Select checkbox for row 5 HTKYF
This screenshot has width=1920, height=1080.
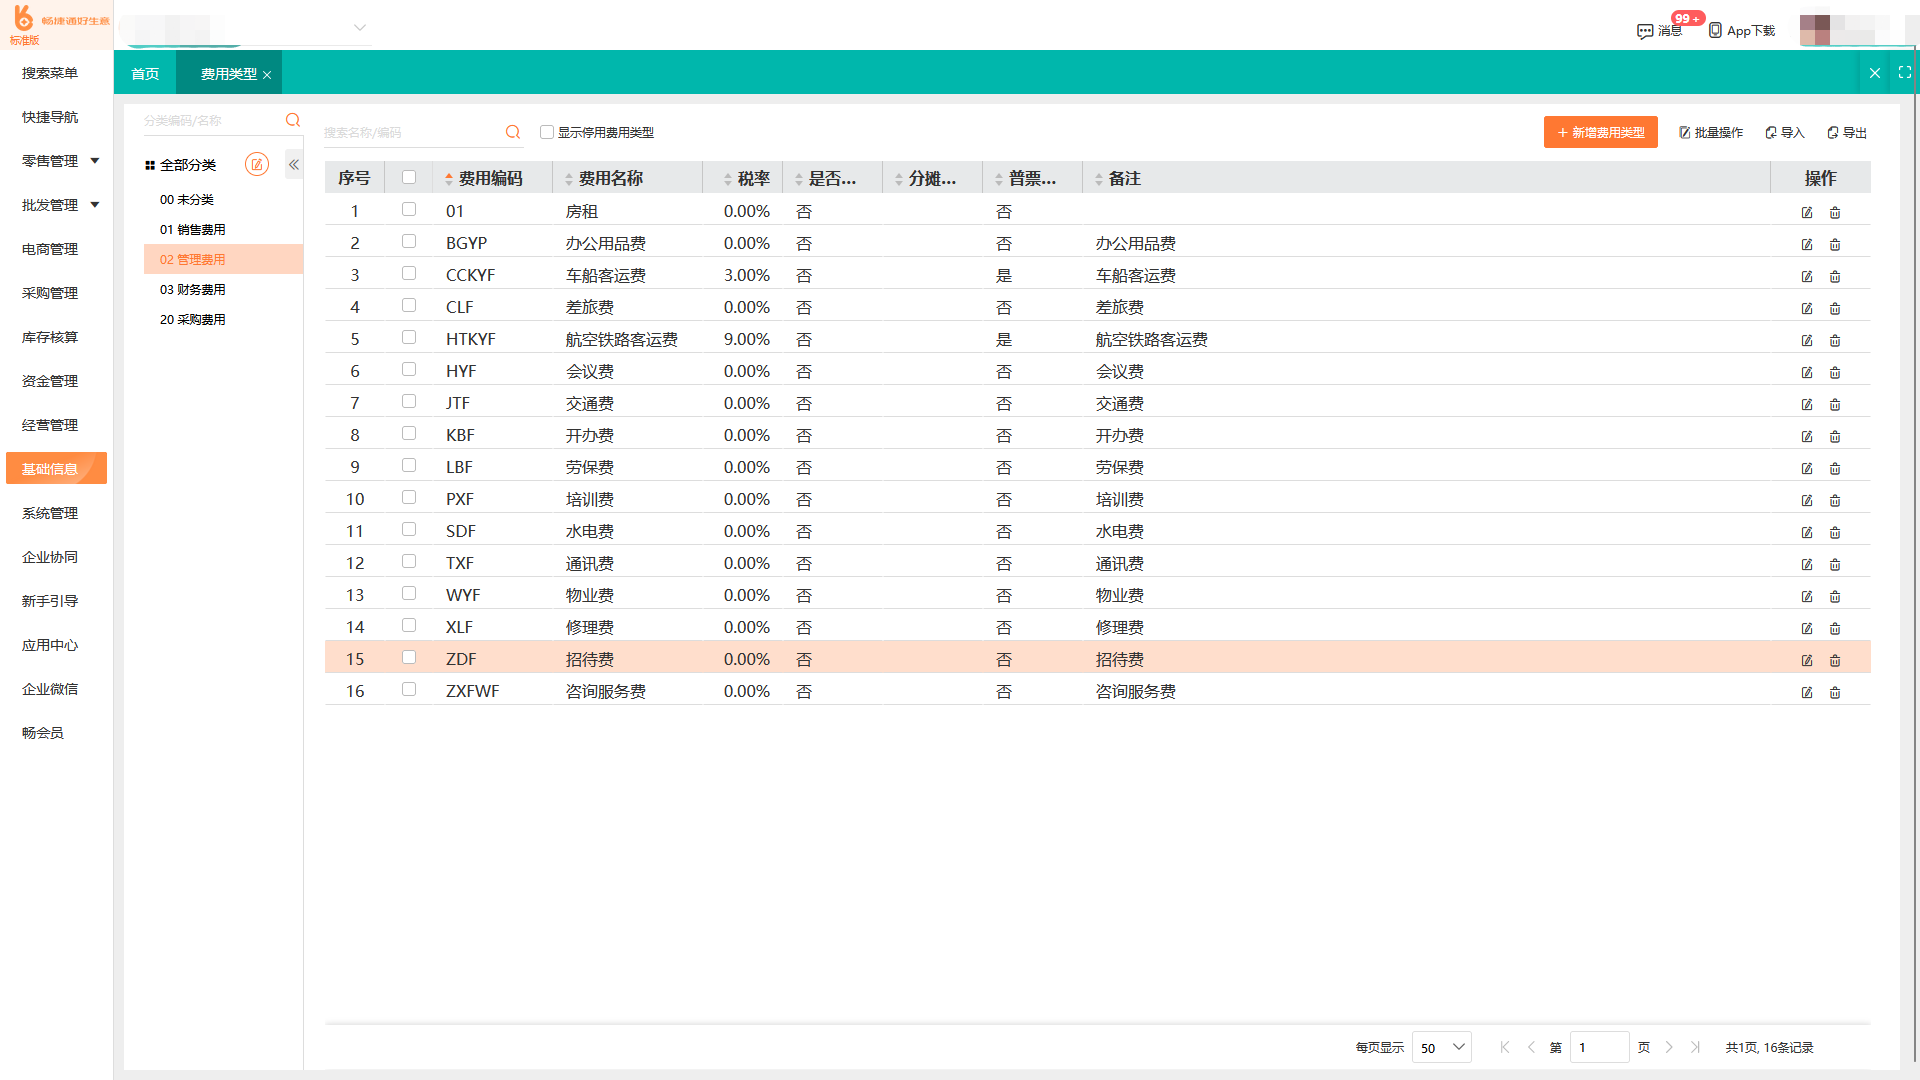(409, 339)
